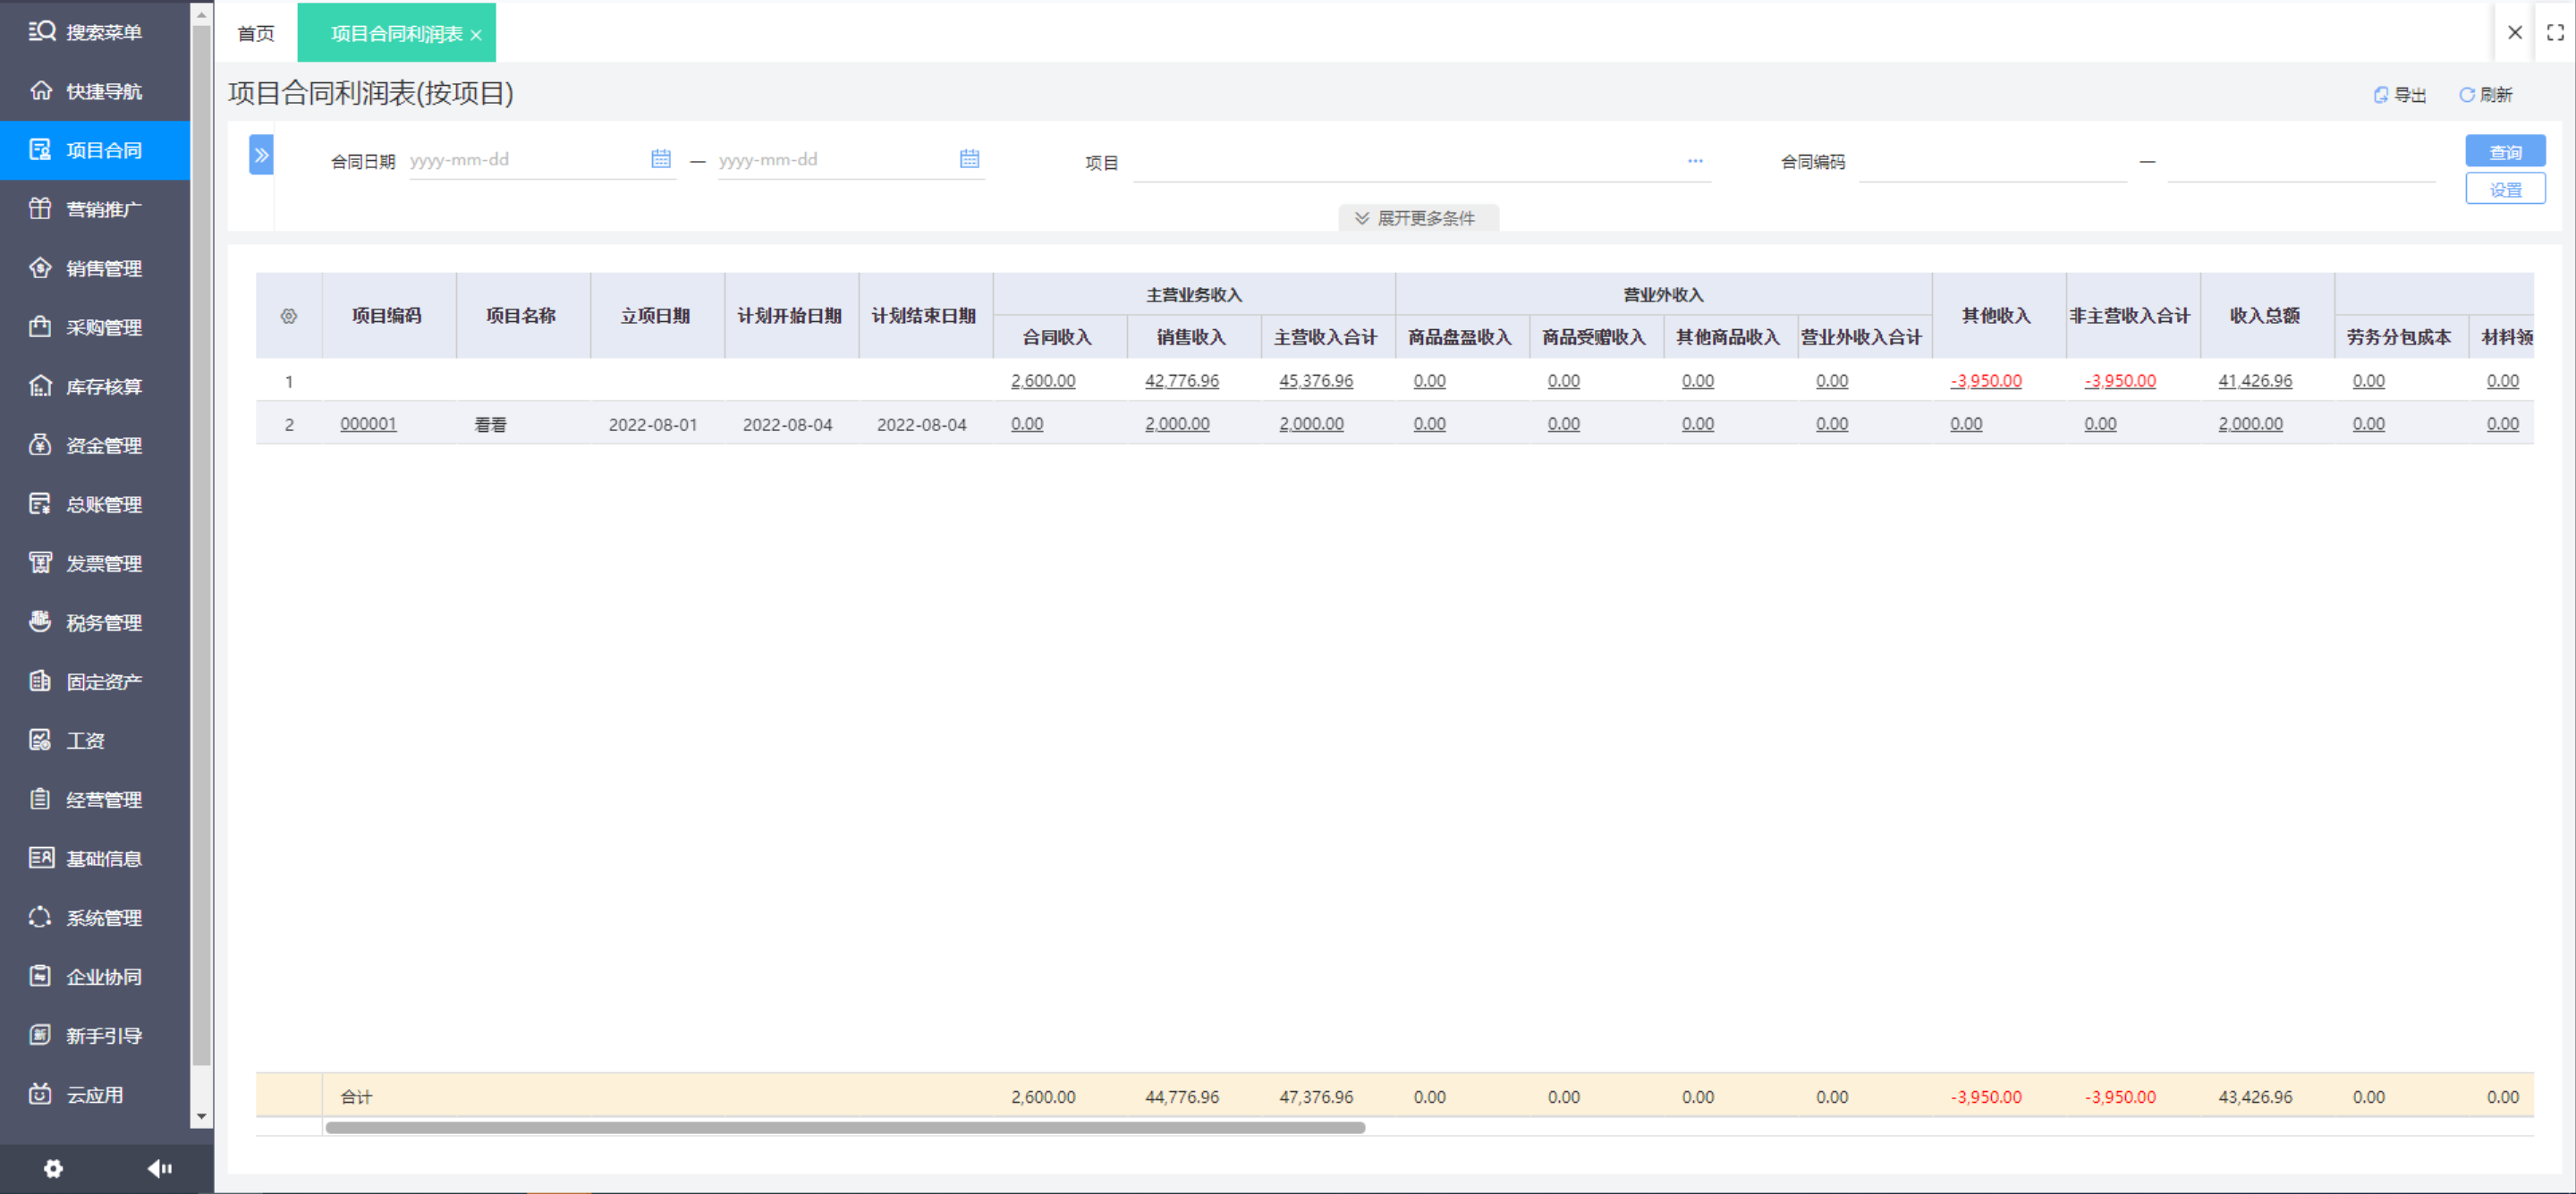Click the end date calendar picker icon
The width and height of the screenshot is (2576, 1194).
pyautogui.click(x=971, y=159)
